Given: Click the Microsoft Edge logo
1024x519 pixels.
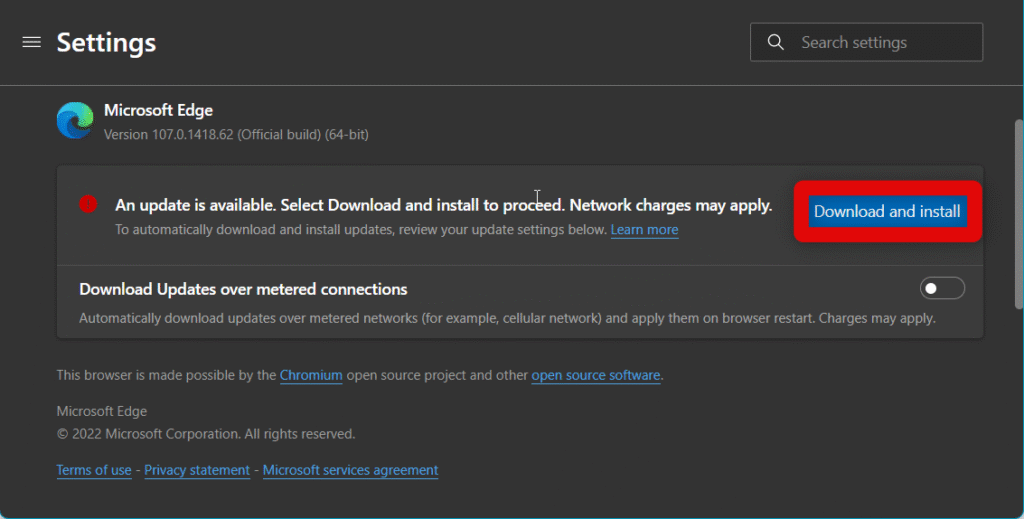Looking at the screenshot, I should pyautogui.click(x=75, y=121).
